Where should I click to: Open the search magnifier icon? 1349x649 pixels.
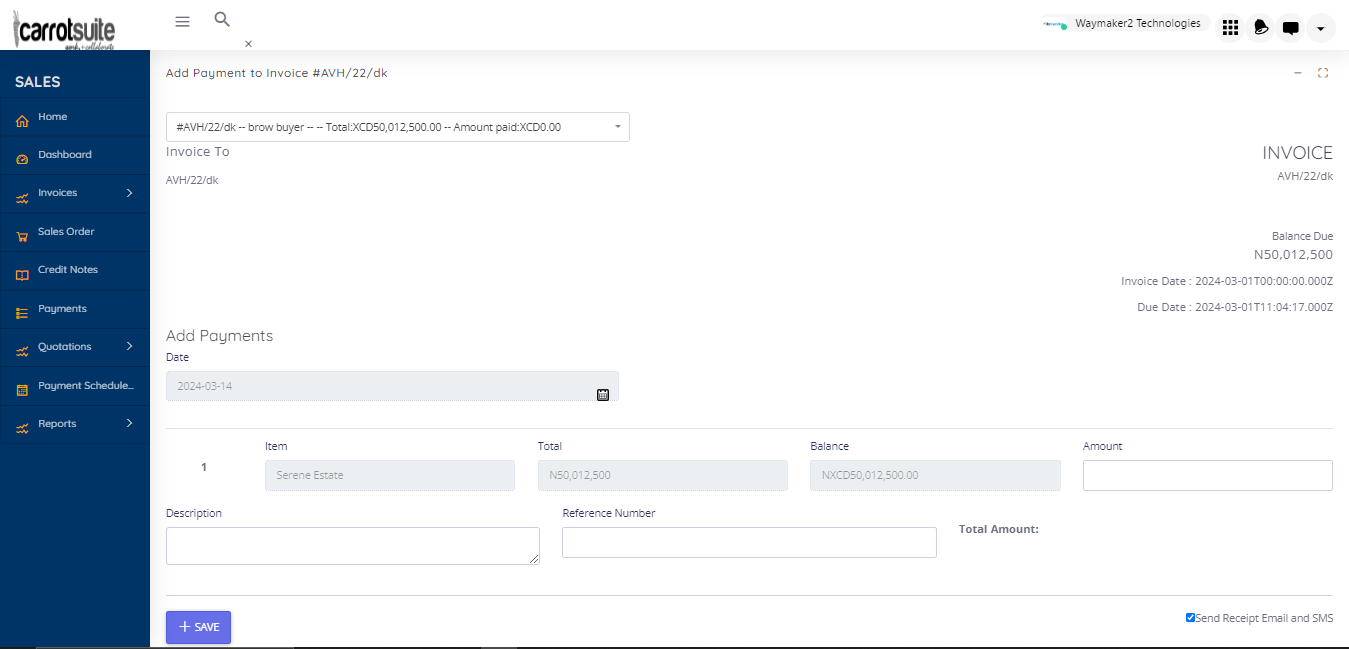pyautogui.click(x=222, y=20)
